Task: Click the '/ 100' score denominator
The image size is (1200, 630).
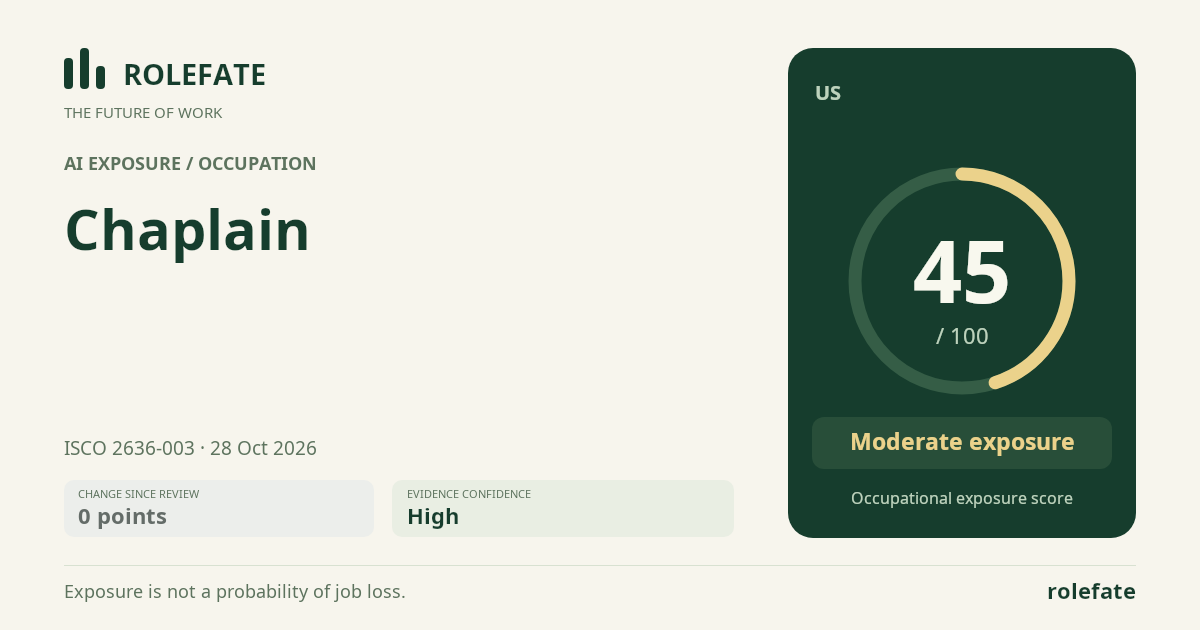Action: click(962, 337)
